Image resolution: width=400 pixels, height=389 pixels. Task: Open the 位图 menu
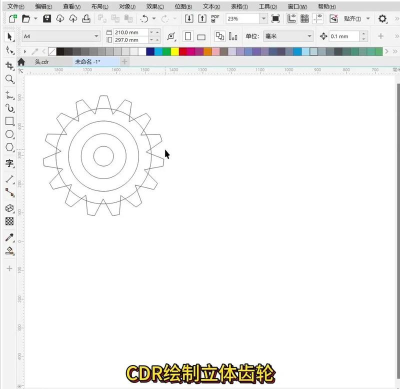tap(183, 6)
